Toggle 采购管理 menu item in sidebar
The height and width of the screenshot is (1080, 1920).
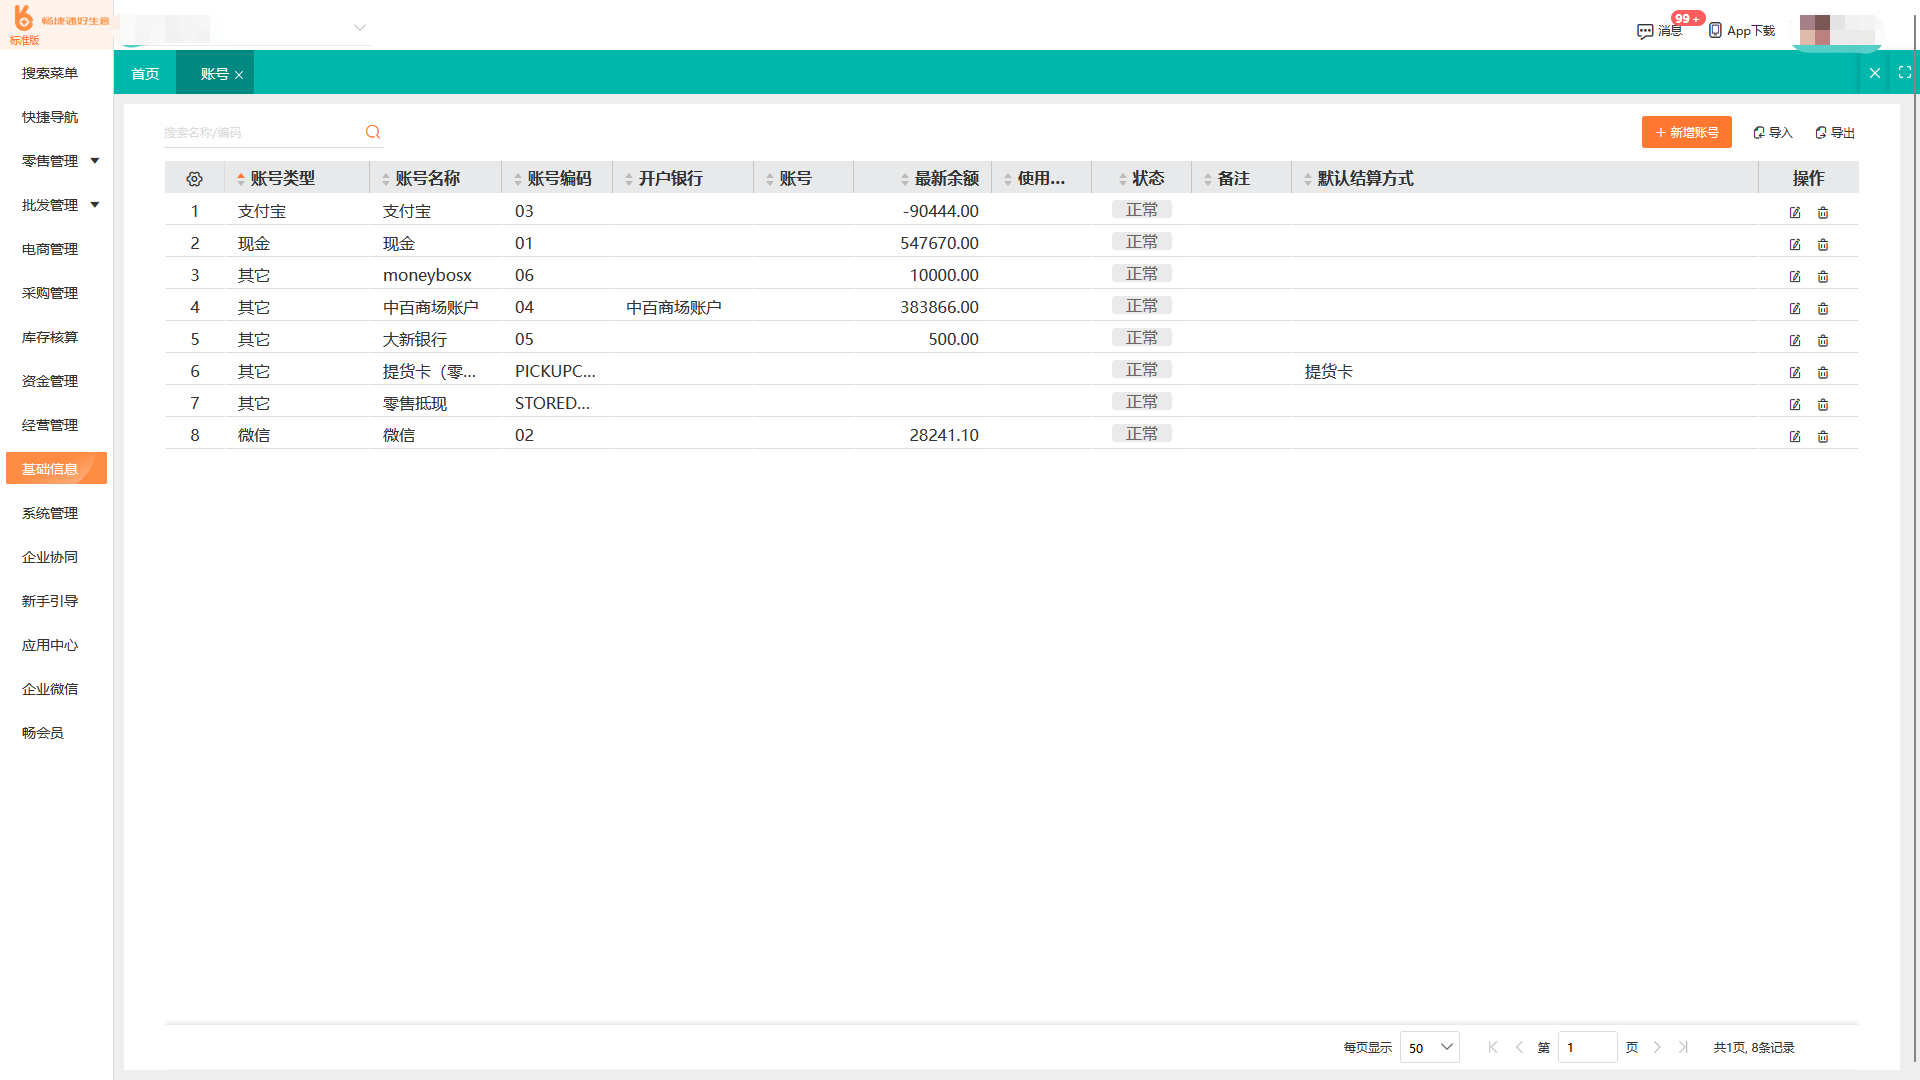point(53,293)
